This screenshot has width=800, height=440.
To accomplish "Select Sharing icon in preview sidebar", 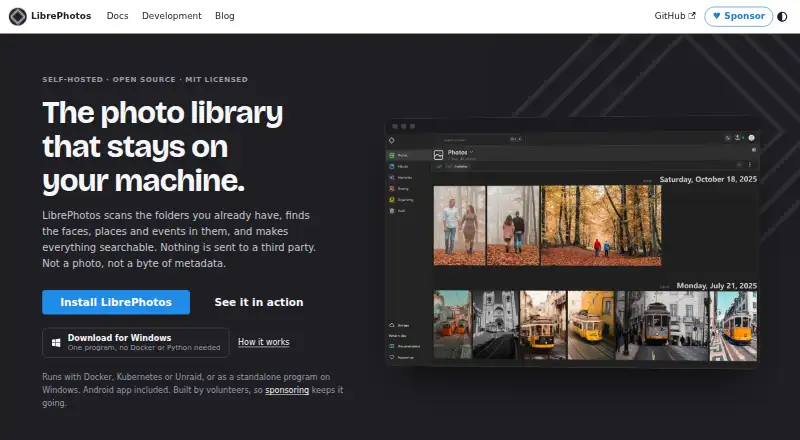I will click(x=392, y=189).
